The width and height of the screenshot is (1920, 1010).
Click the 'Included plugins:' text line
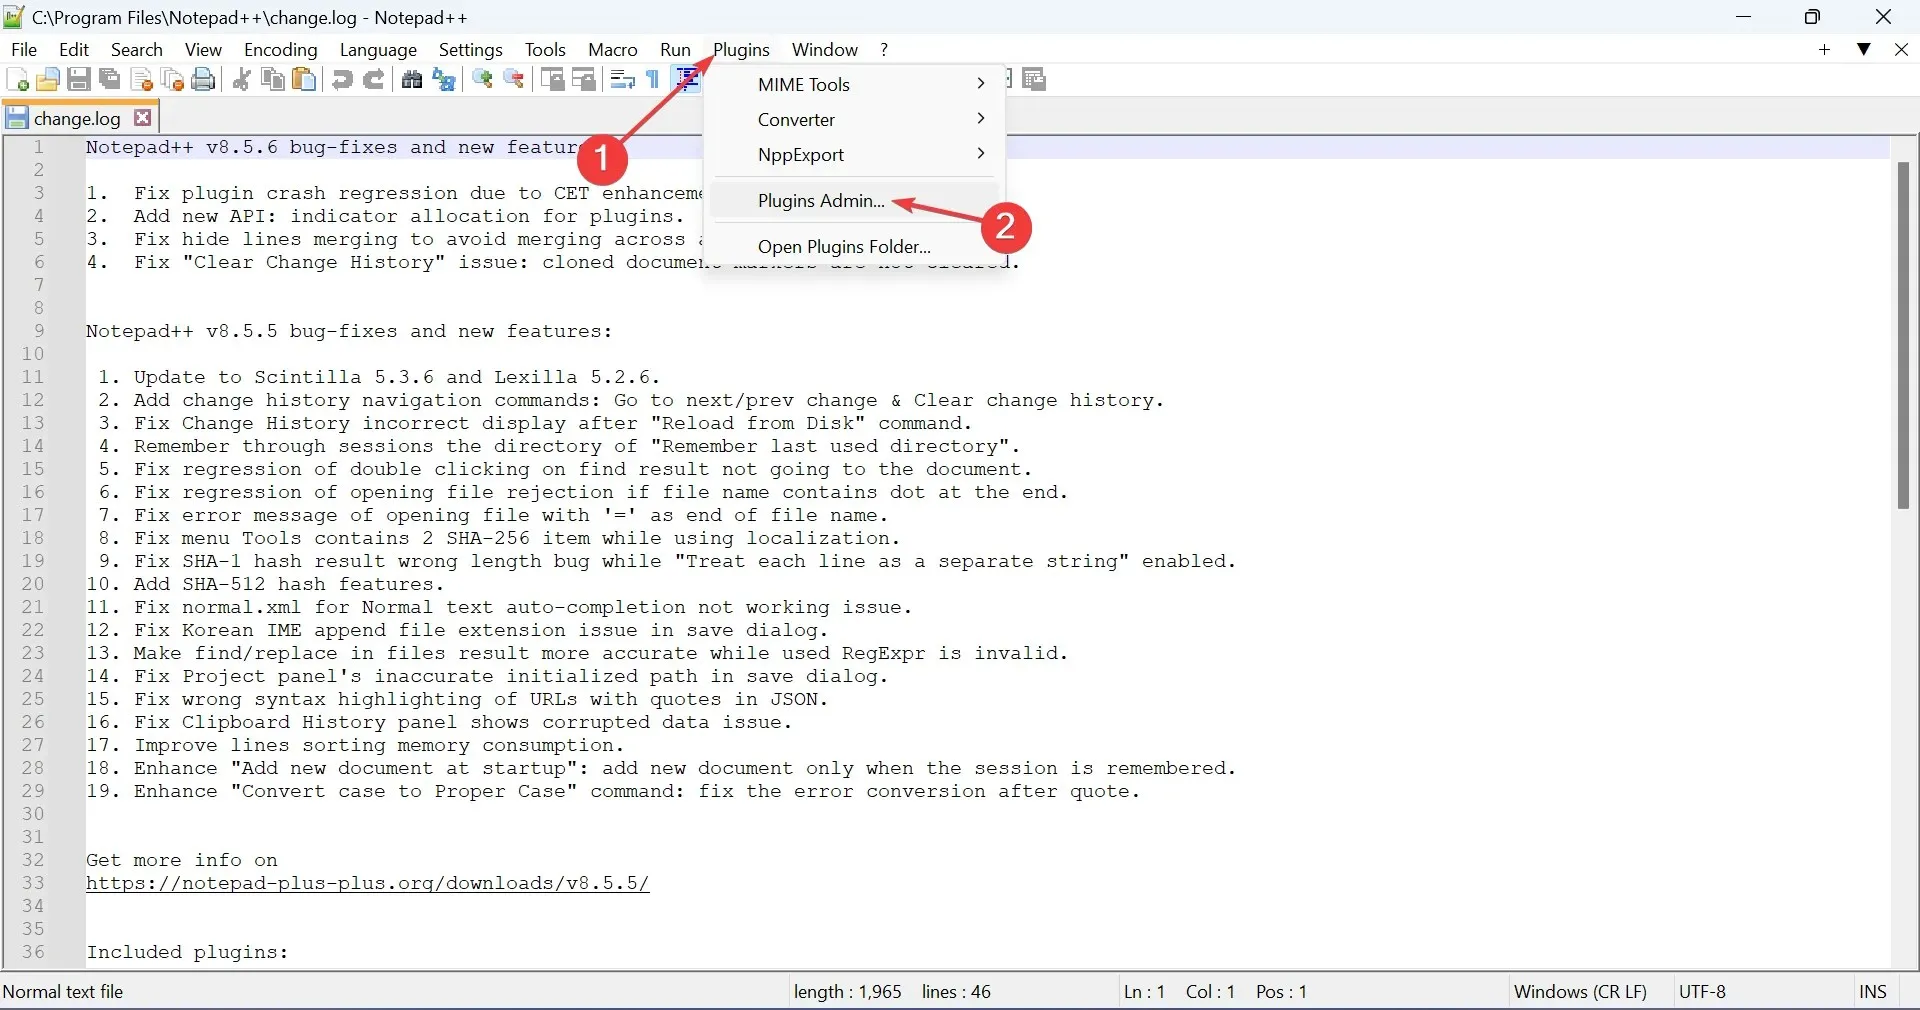pos(187,953)
